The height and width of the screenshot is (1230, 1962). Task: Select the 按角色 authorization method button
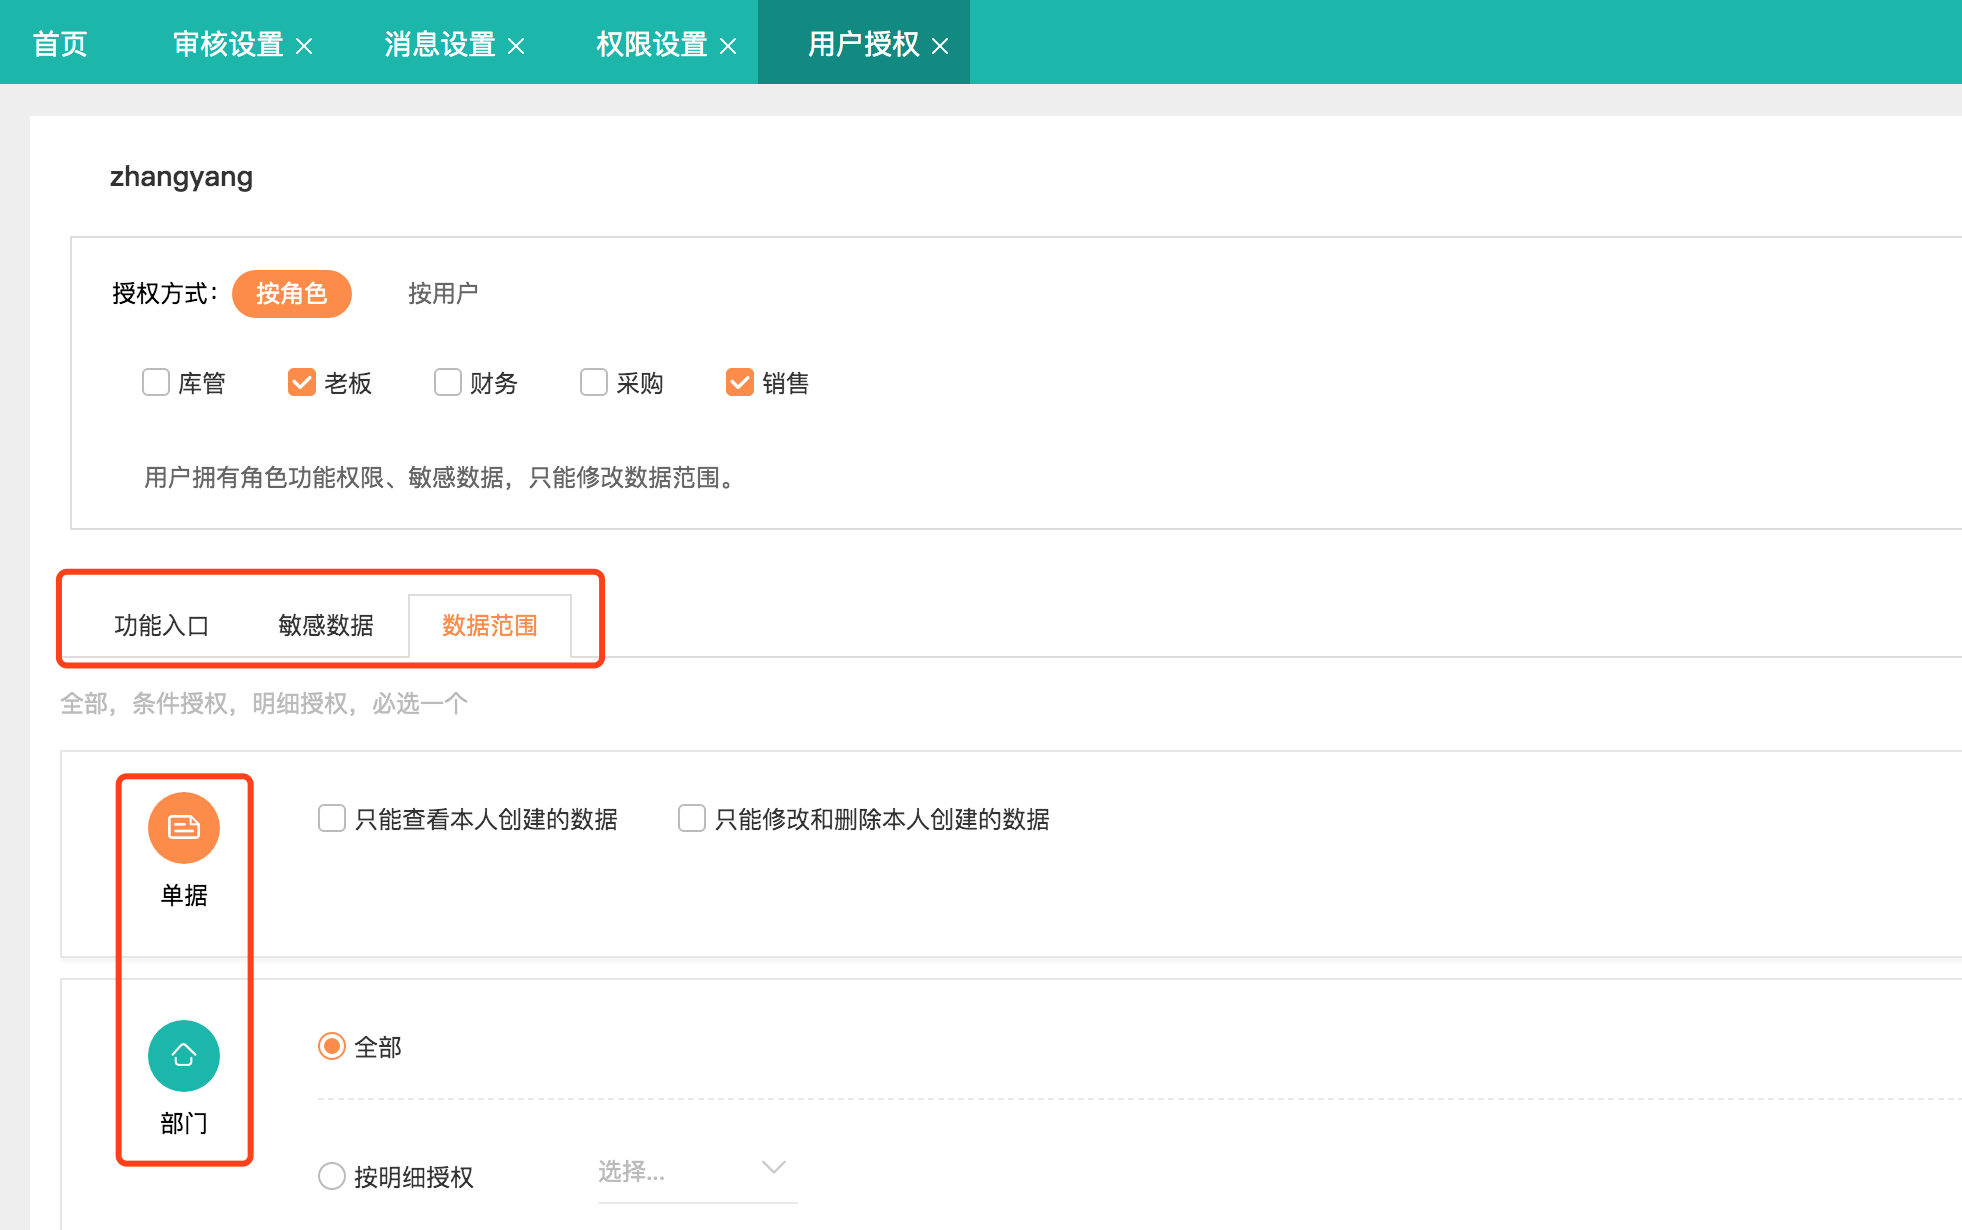290,292
